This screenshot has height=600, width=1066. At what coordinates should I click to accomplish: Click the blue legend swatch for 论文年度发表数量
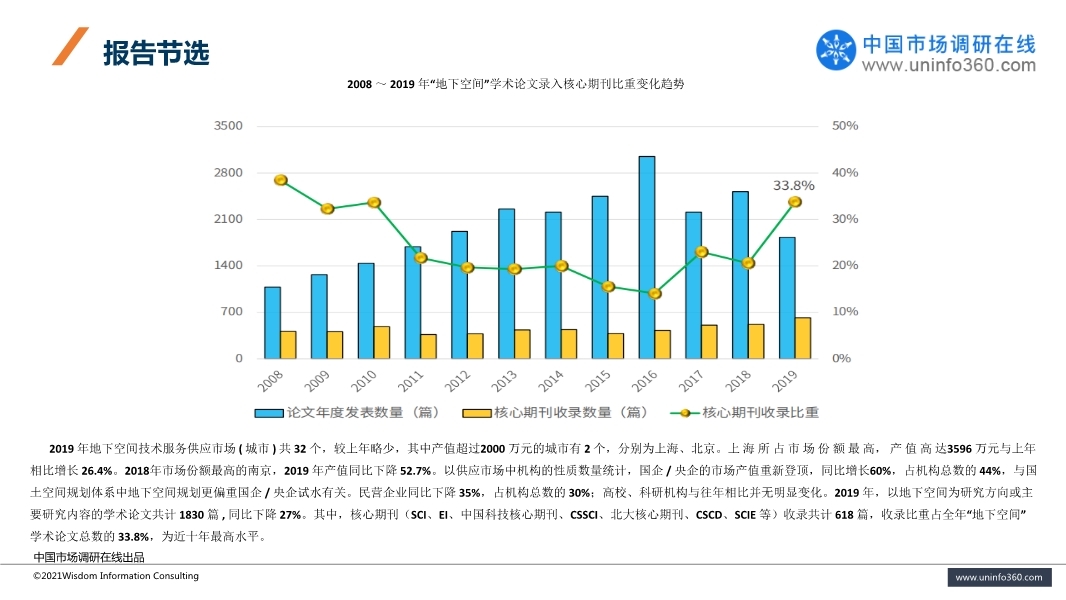tap(268, 412)
